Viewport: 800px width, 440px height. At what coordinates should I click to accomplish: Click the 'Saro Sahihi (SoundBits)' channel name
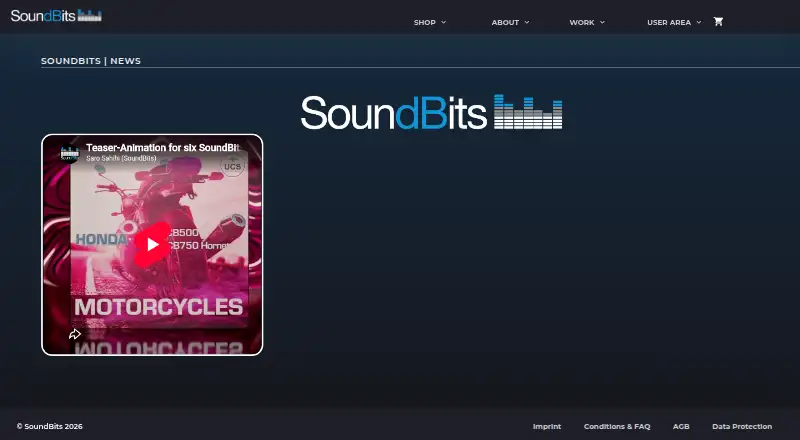(x=121, y=158)
